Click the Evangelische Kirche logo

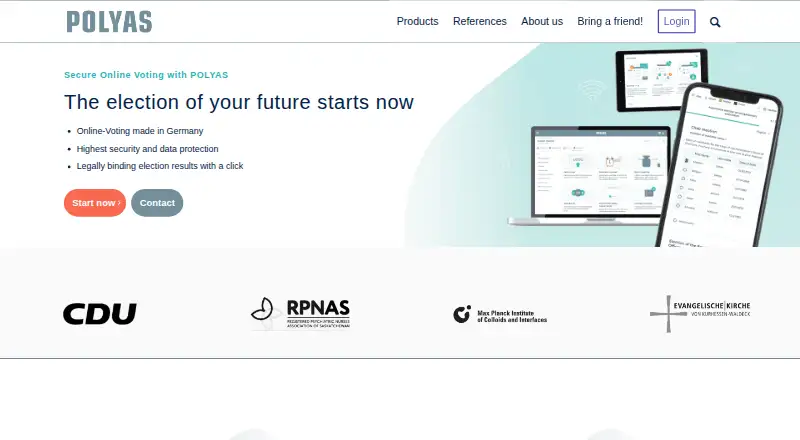click(700, 313)
